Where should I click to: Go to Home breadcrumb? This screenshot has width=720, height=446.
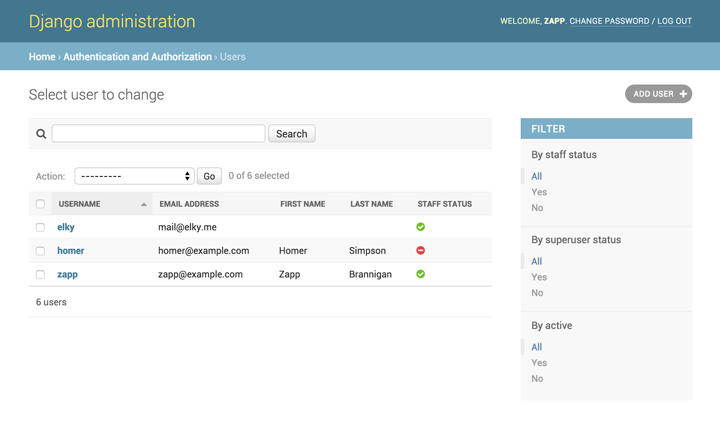tap(42, 57)
